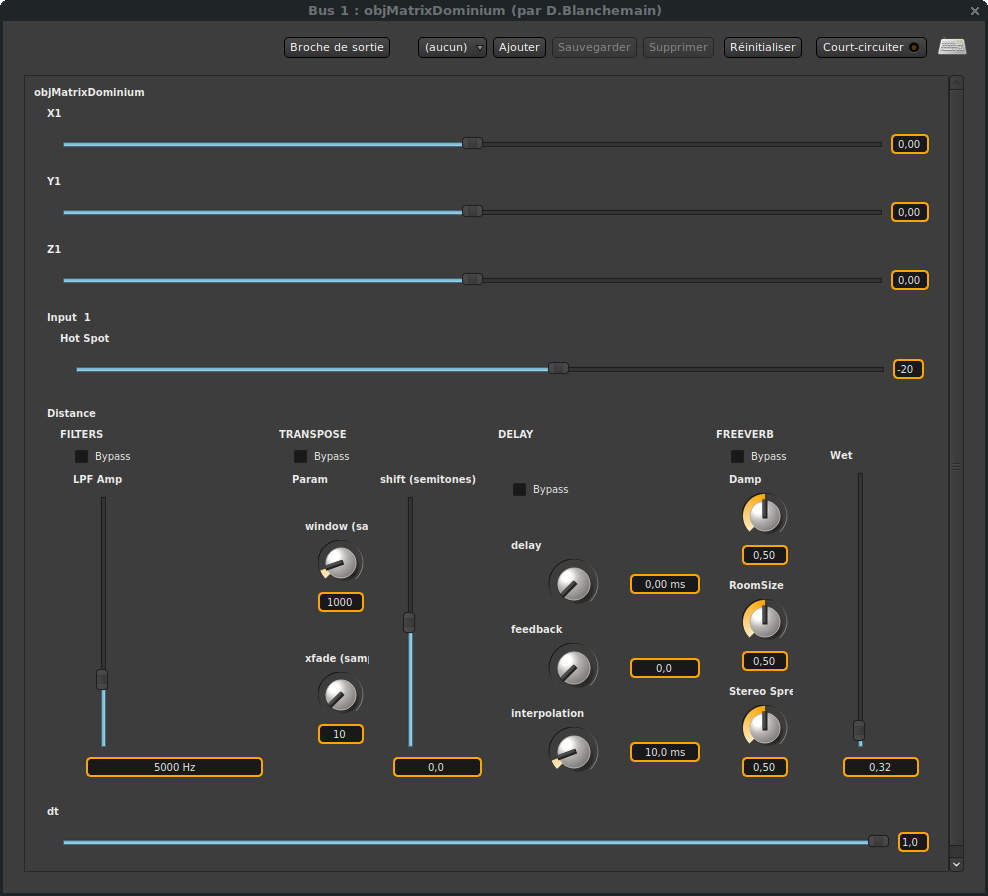Click the LPF Amp 5000 Hz value field
Screen dimensions: 988x896
[x=174, y=767]
